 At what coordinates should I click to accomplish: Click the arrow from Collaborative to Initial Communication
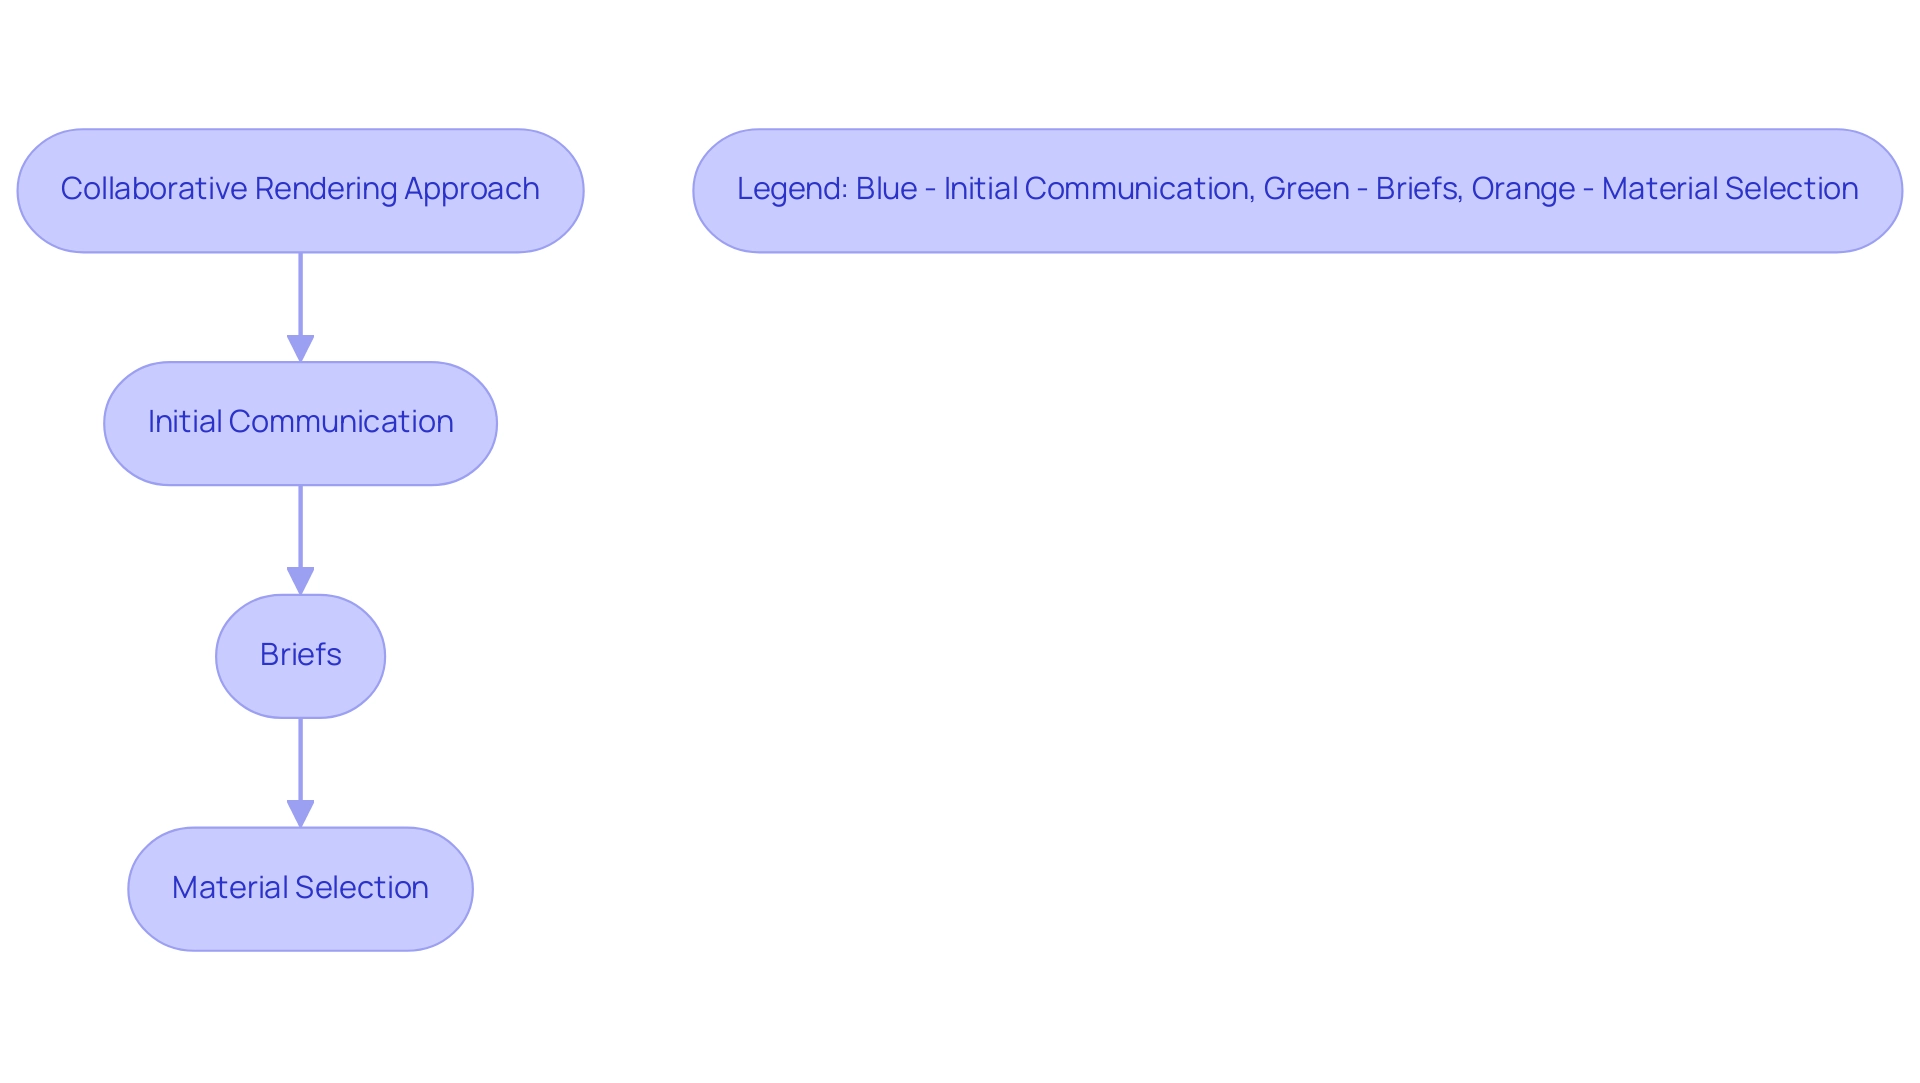[x=299, y=305]
